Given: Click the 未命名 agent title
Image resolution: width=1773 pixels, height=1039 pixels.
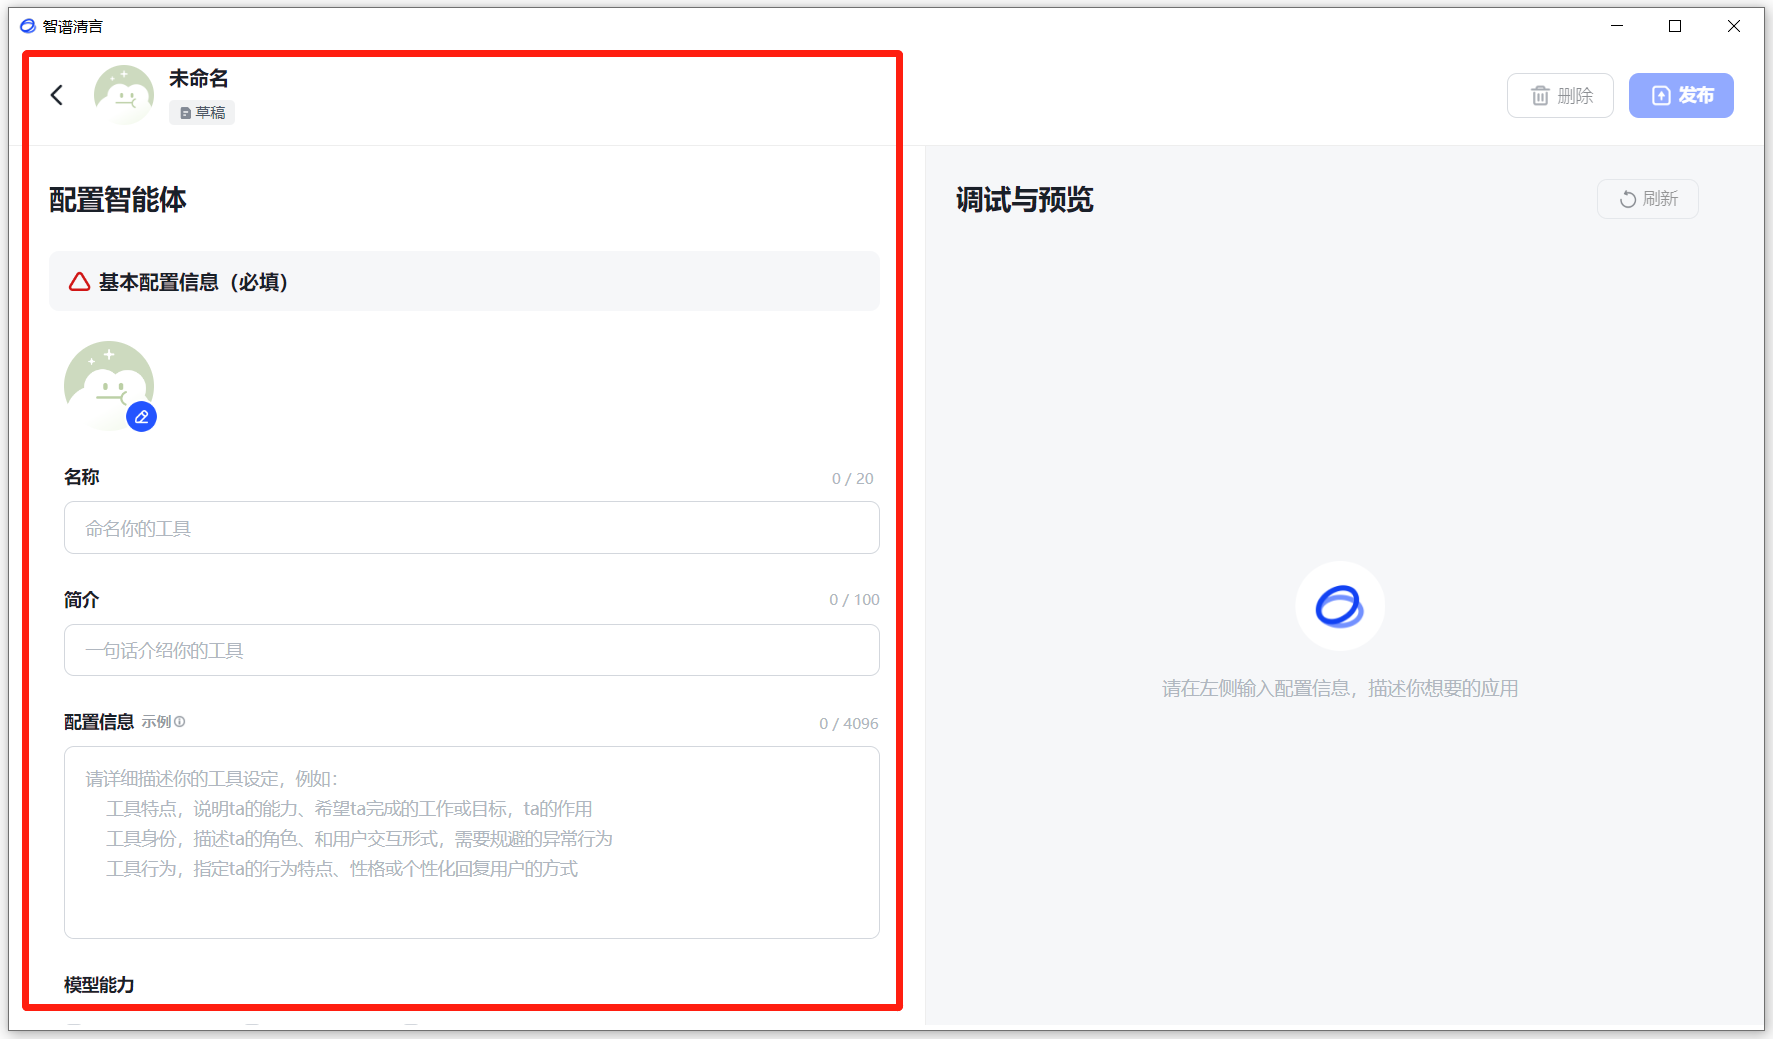Looking at the screenshot, I should 199,78.
